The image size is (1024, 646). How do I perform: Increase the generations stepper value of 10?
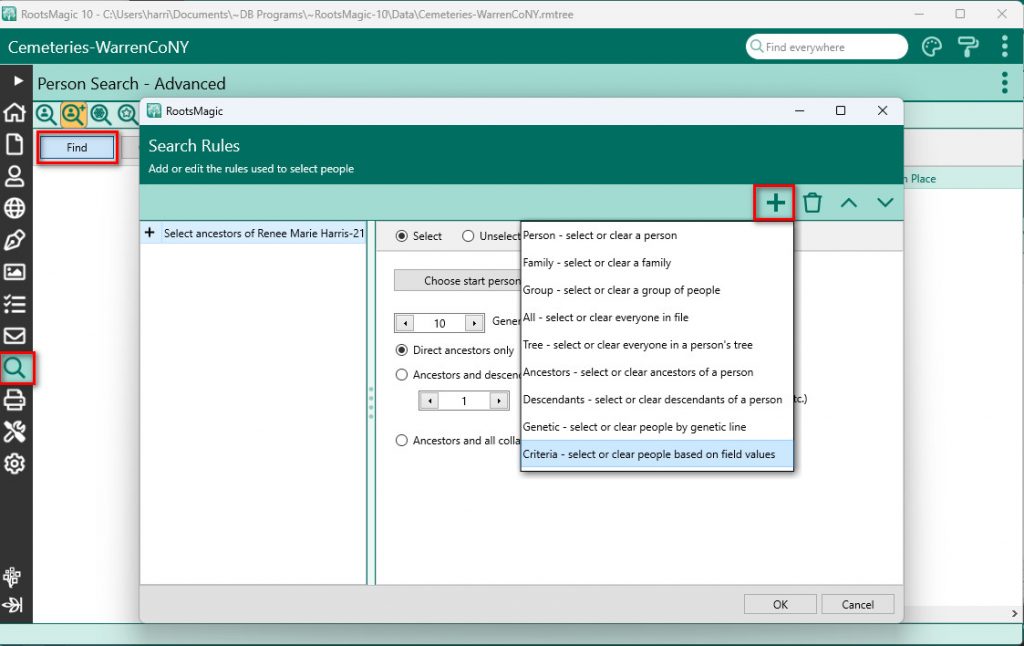point(475,324)
